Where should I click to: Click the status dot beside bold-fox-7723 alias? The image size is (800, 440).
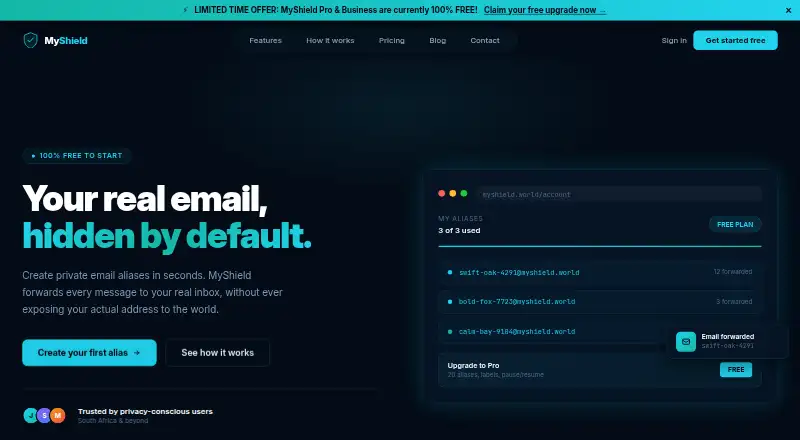click(x=449, y=302)
